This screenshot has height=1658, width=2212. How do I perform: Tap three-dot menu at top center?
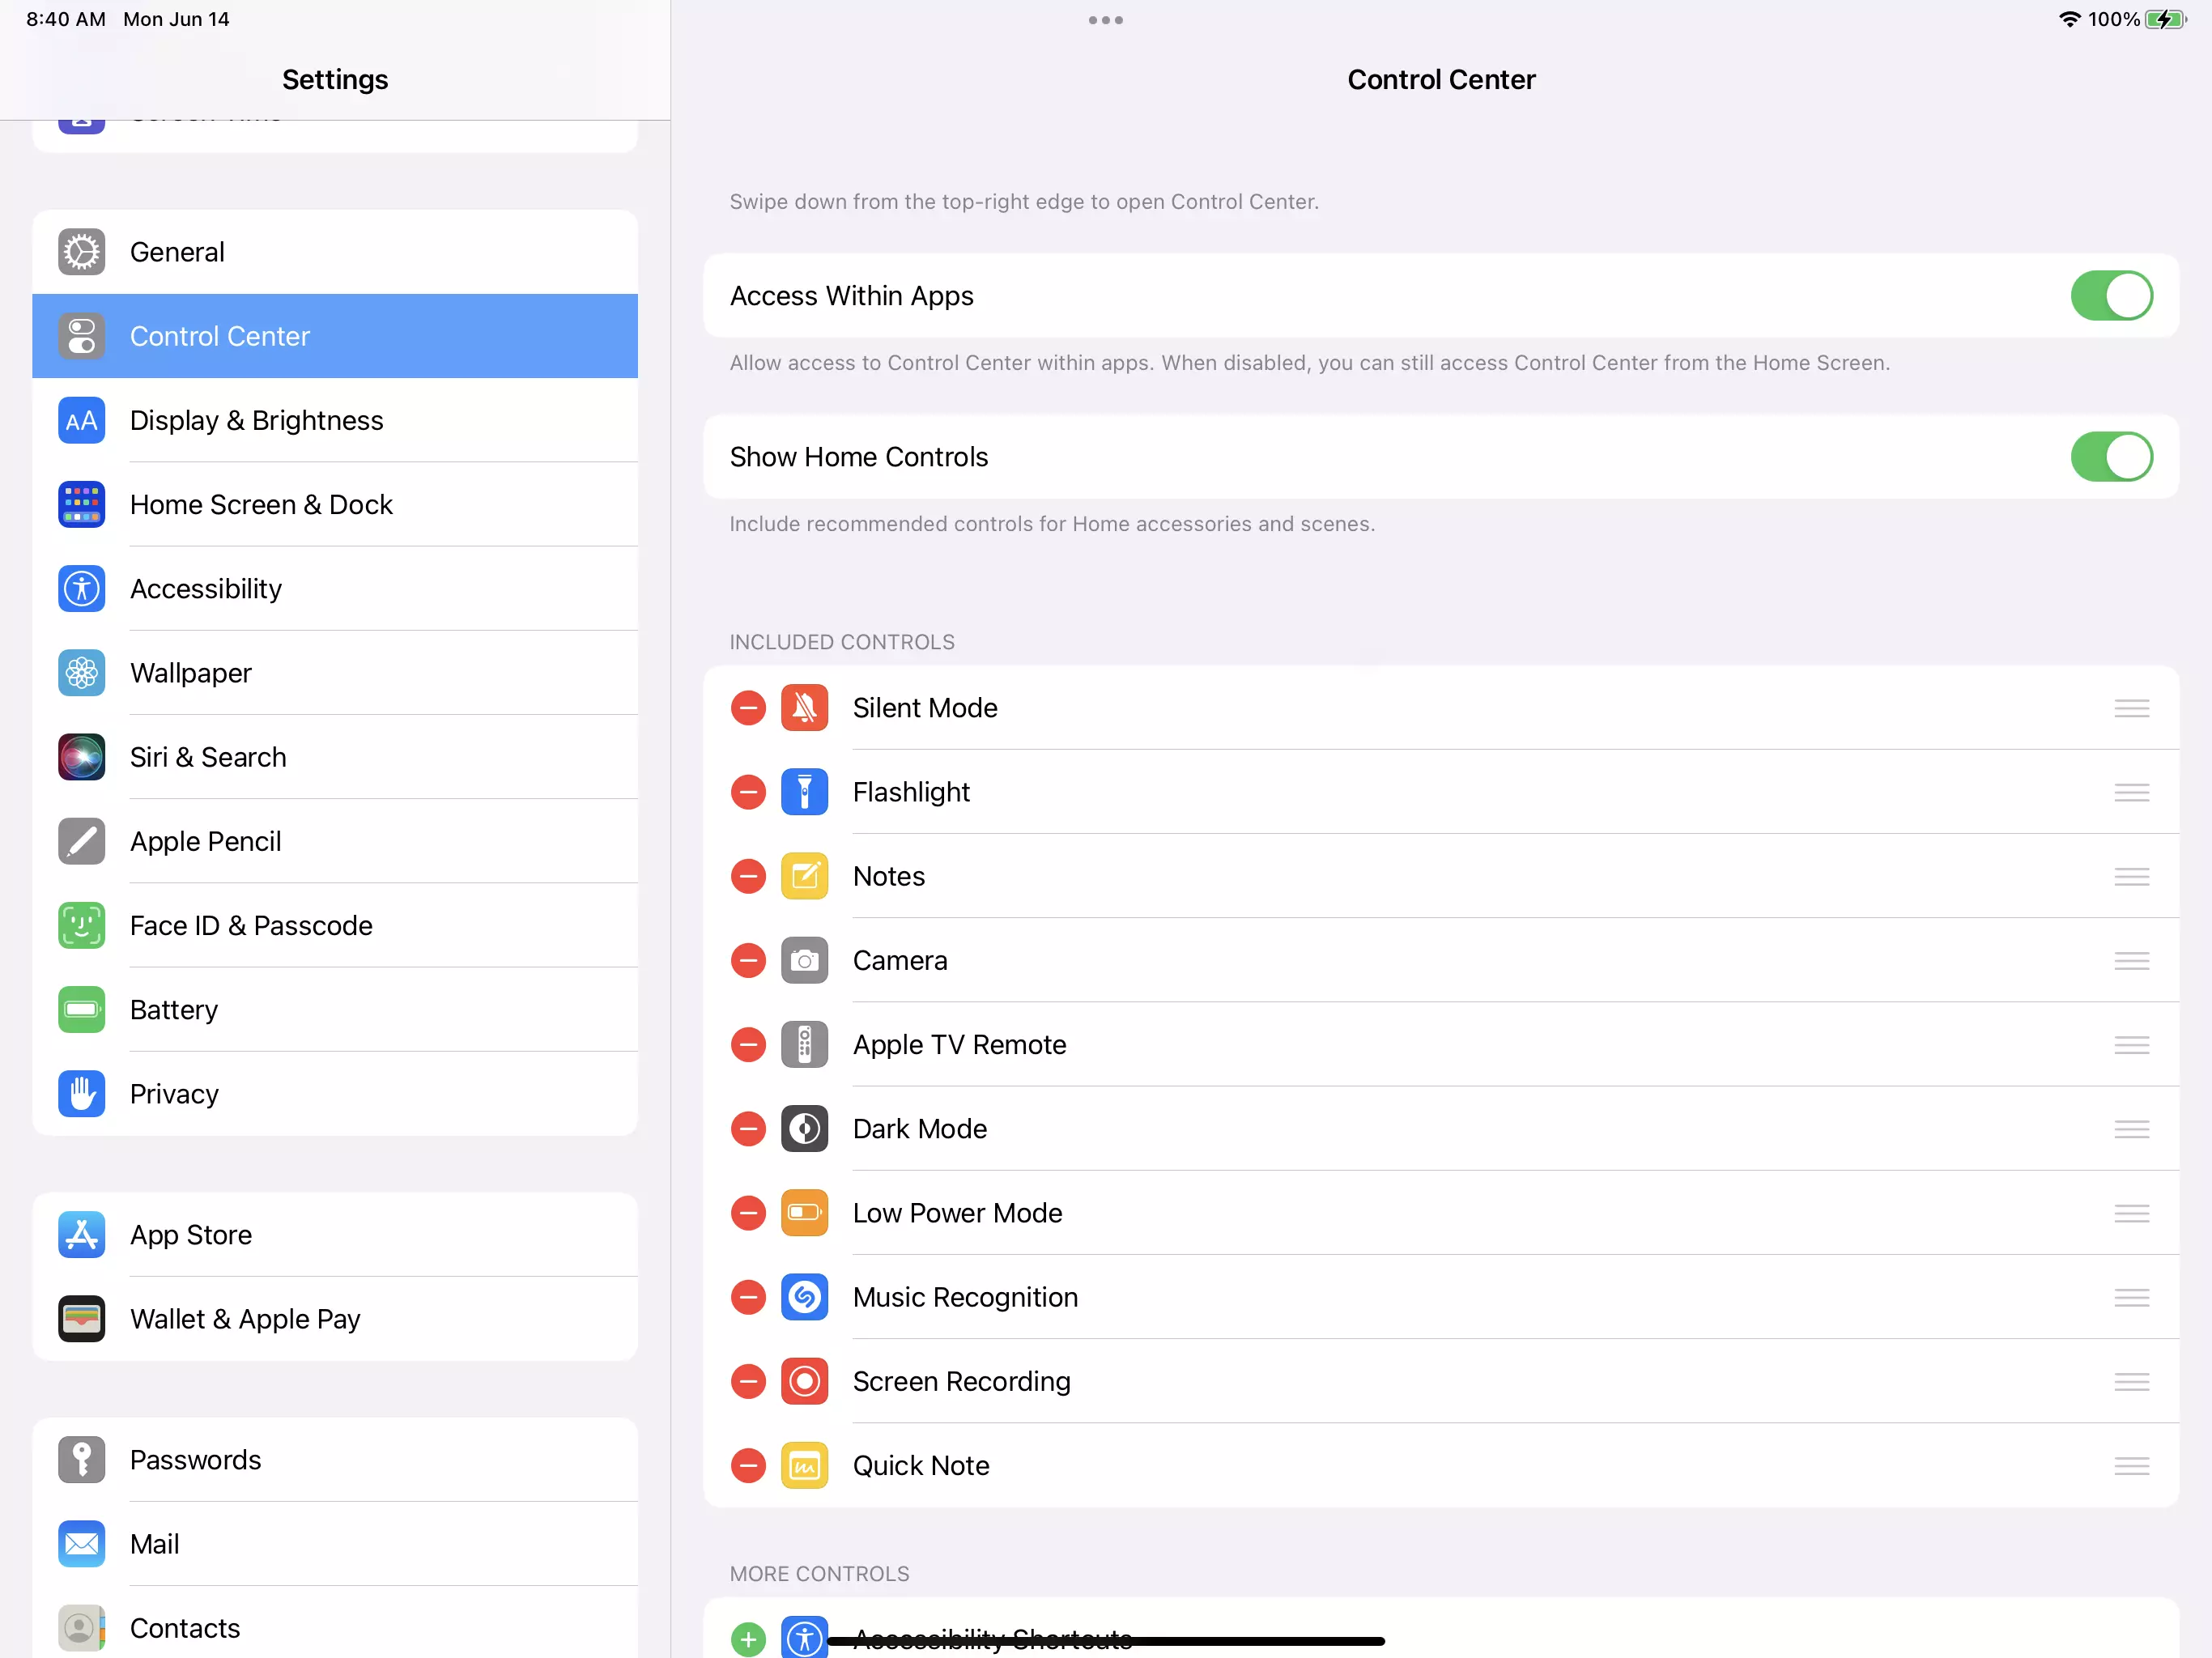tap(1104, 19)
